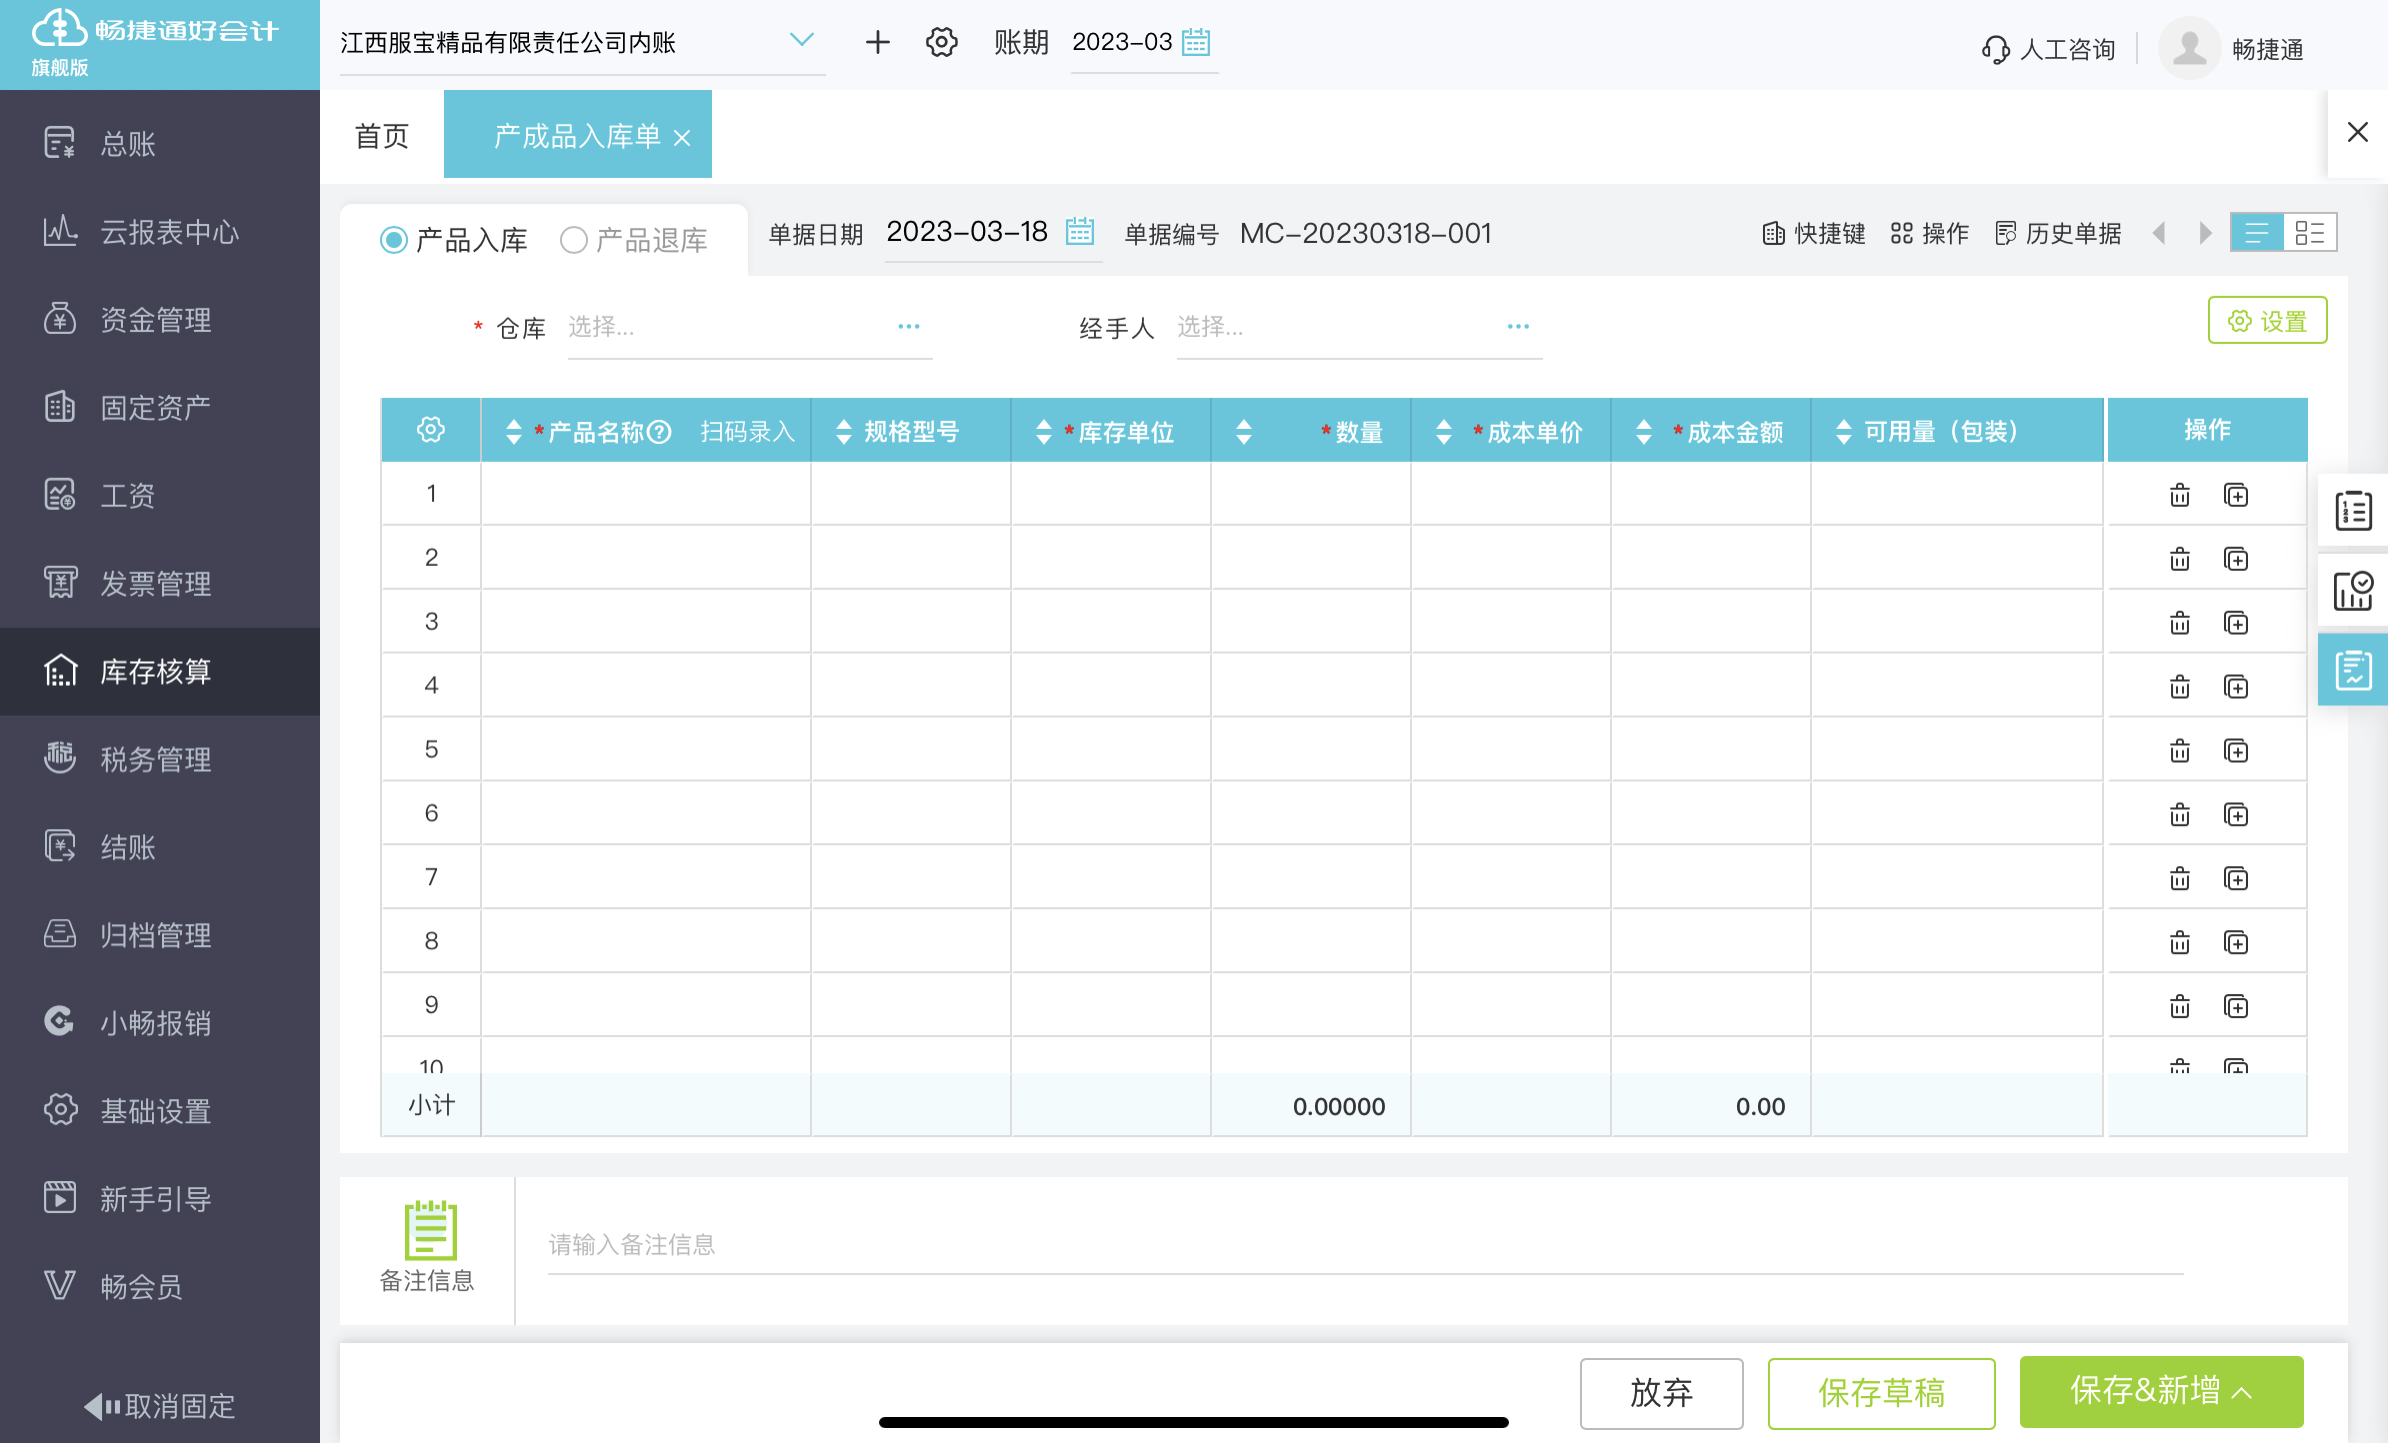Click add row icon on row 1
Screen dimensions: 2388x1443
pyautogui.click(x=2234, y=495)
